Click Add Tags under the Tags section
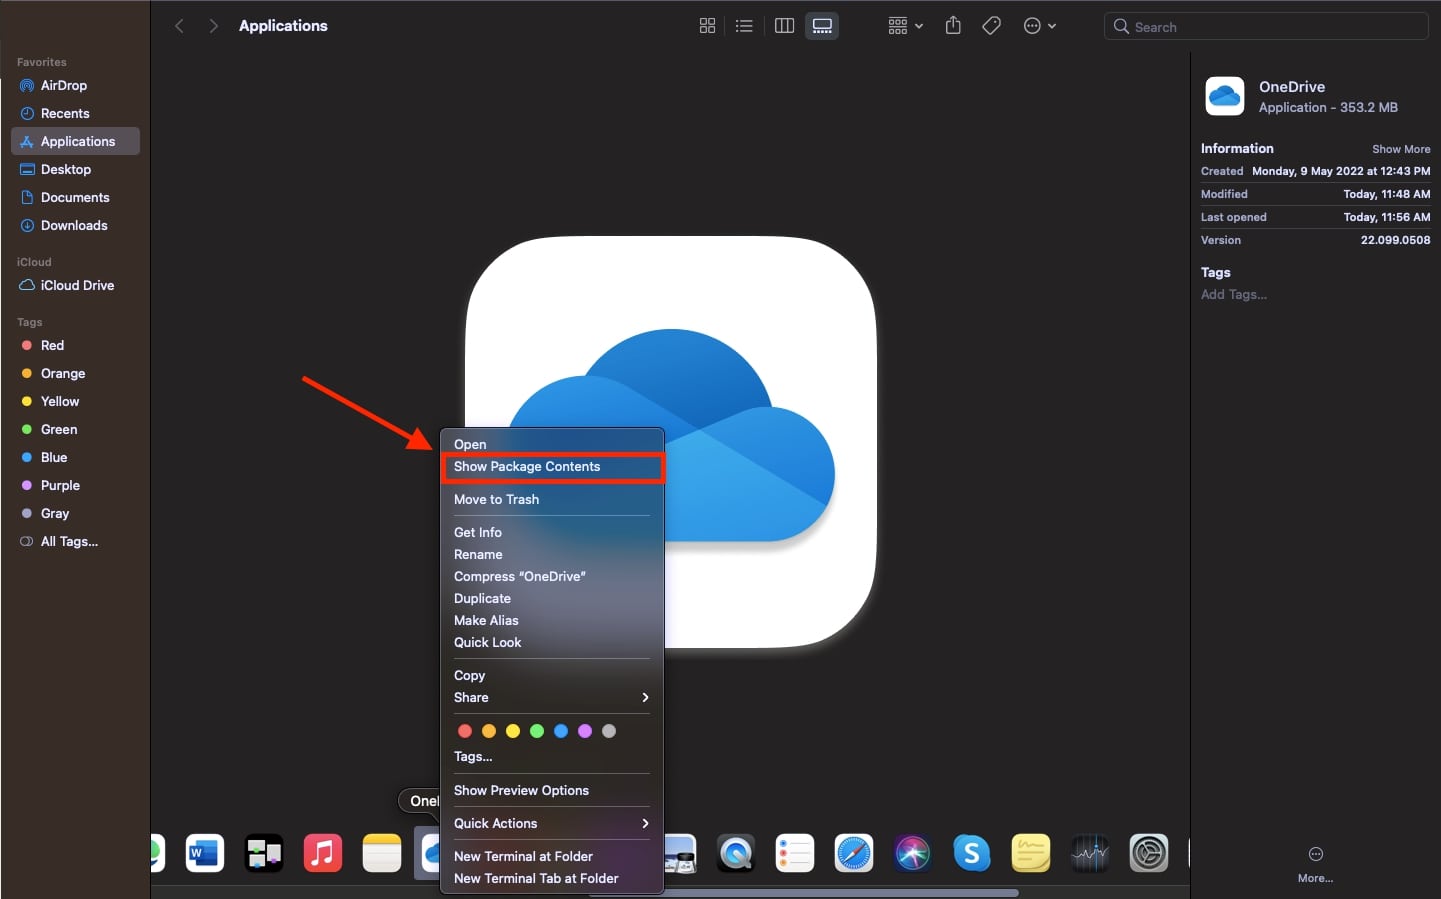 [1233, 294]
